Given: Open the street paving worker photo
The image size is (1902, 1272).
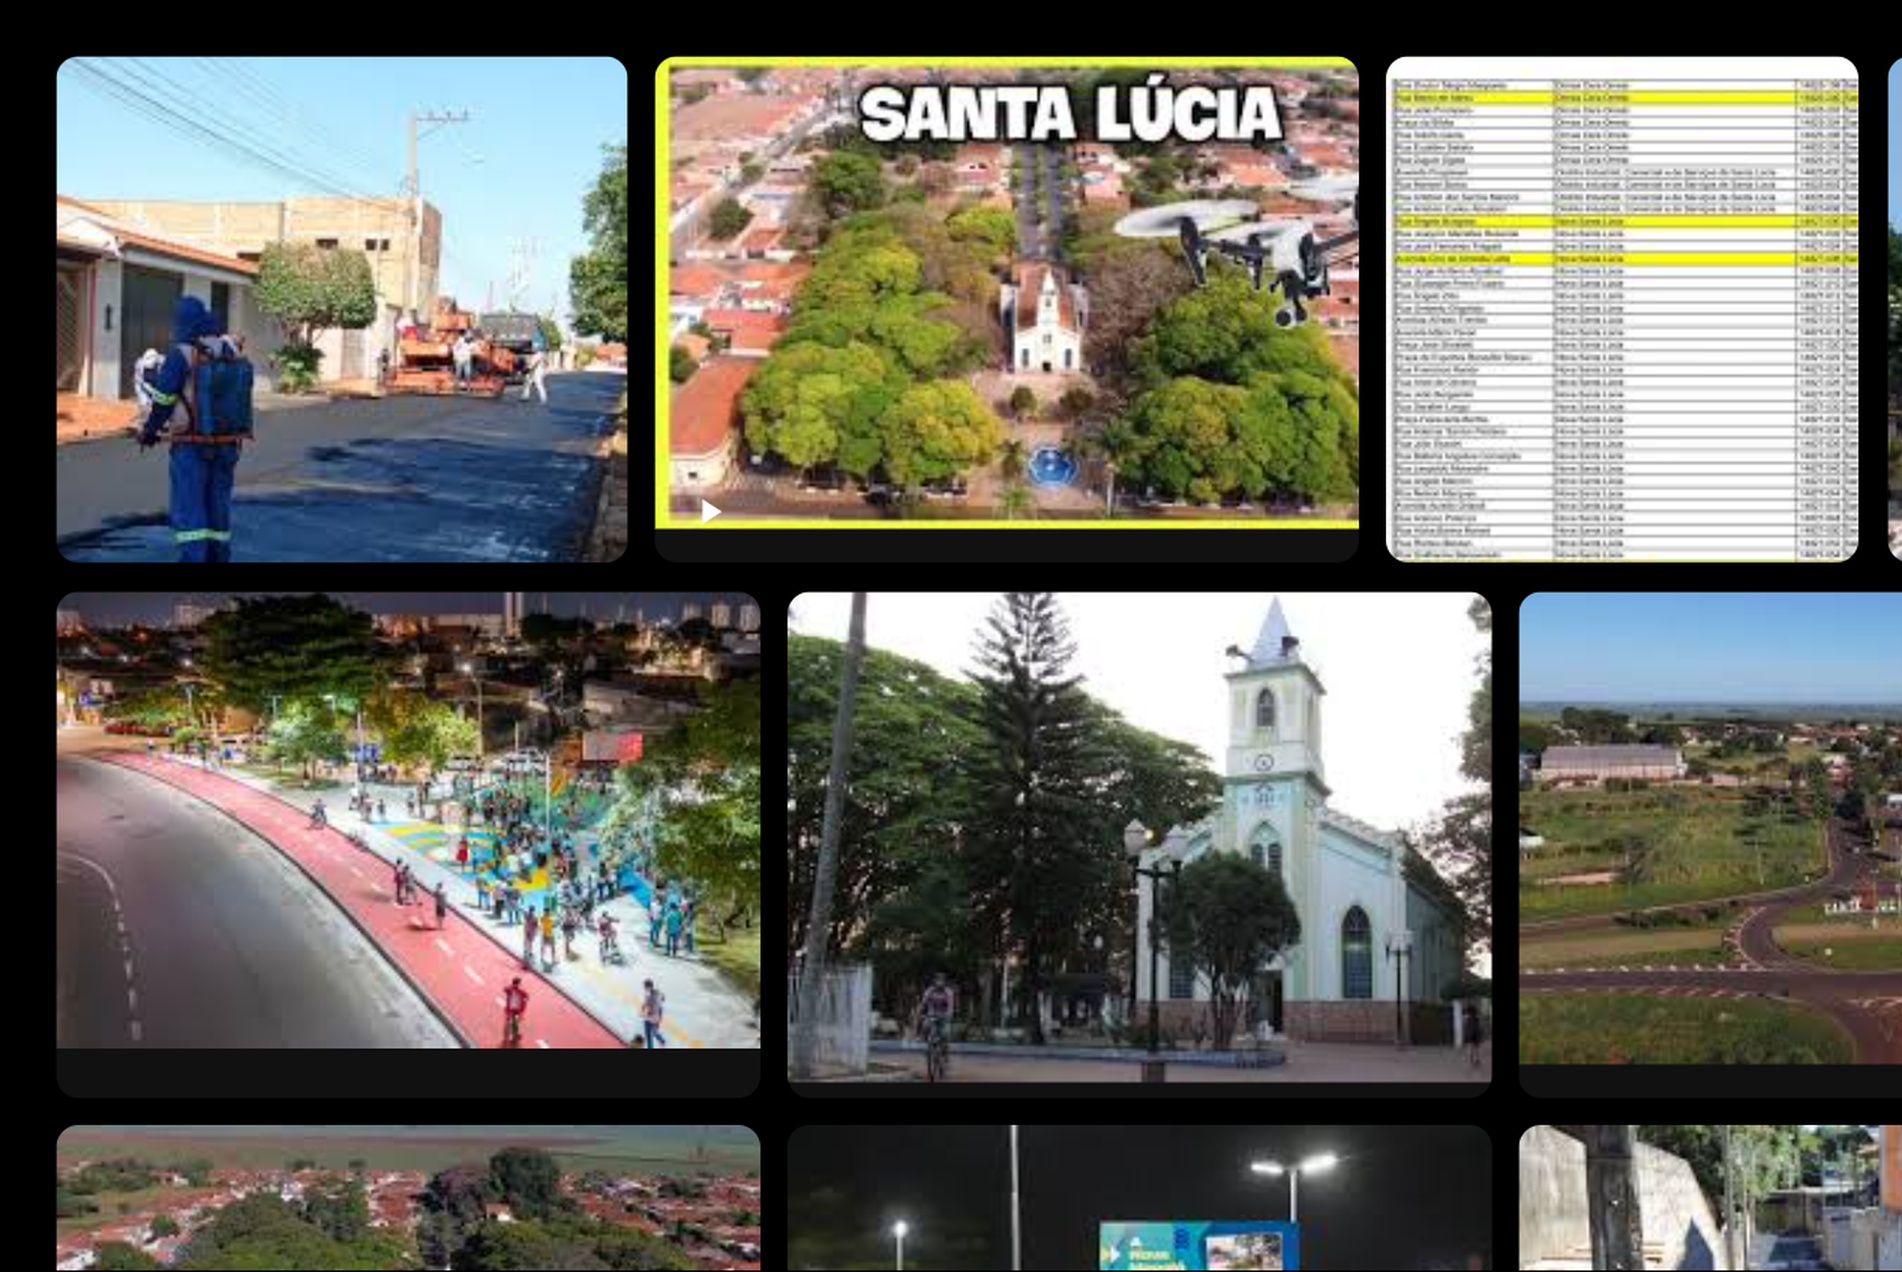Looking at the screenshot, I should (341, 308).
